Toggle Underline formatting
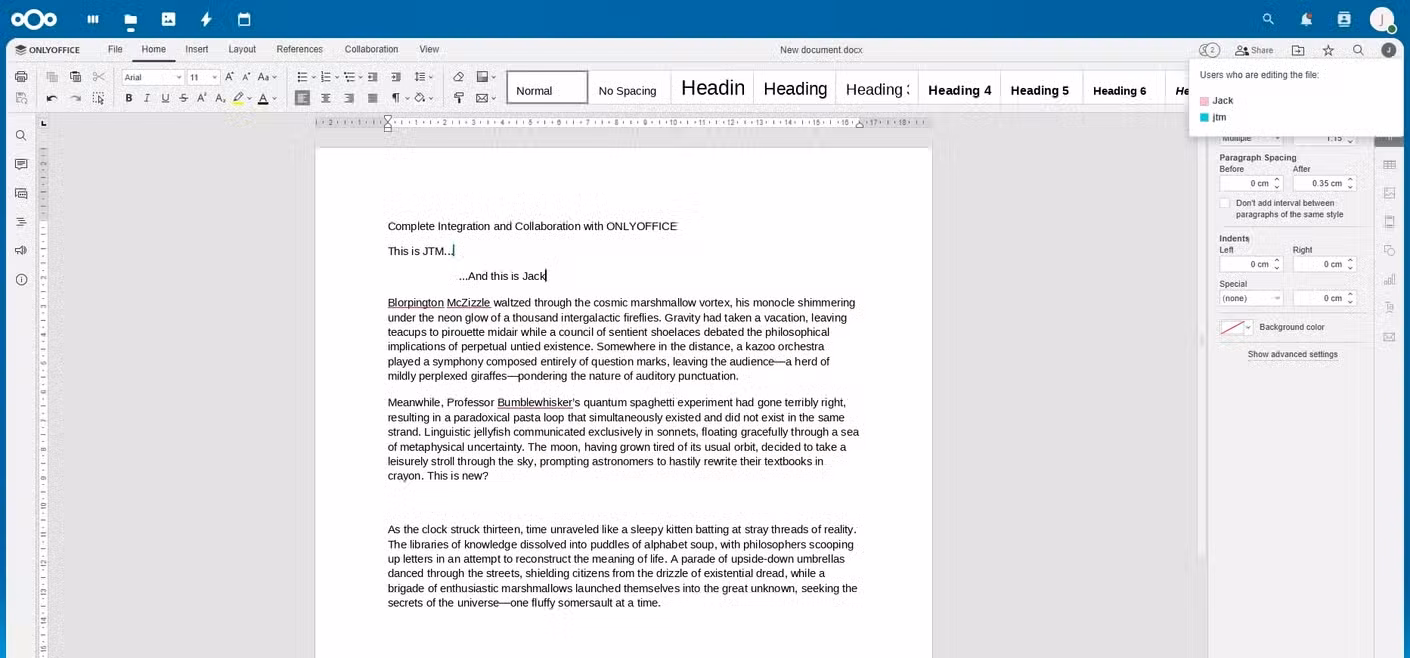 (x=165, y=98)
